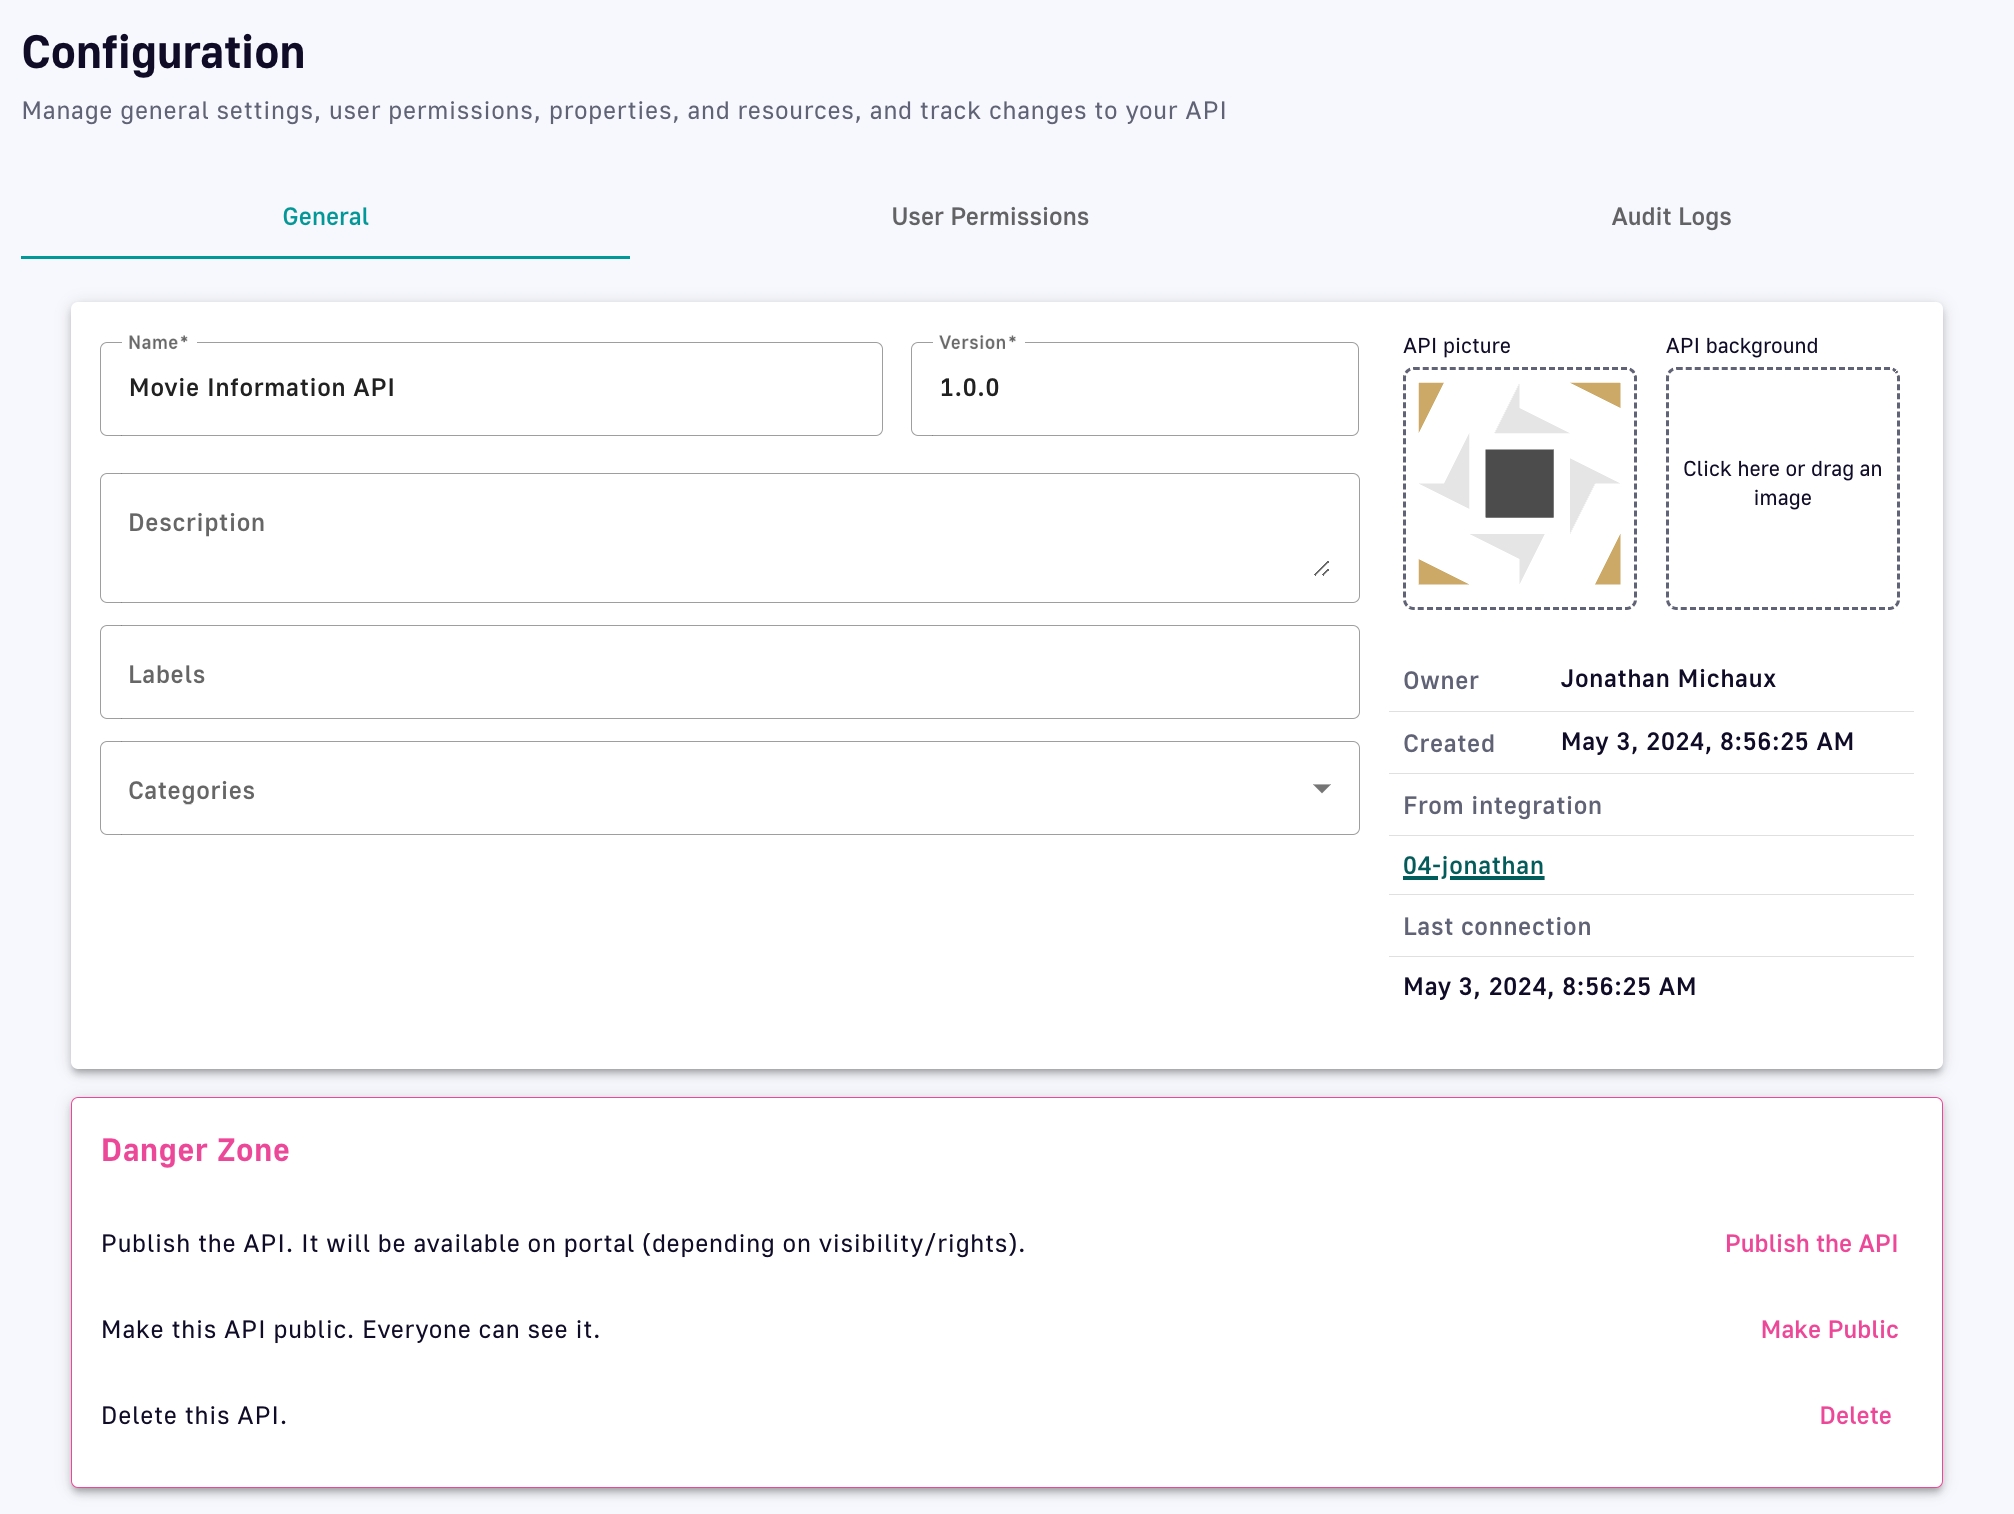Click the 04-jonathan integration link
The width and height of the screenshot is (2014, 1514).
click(1473, 866)
